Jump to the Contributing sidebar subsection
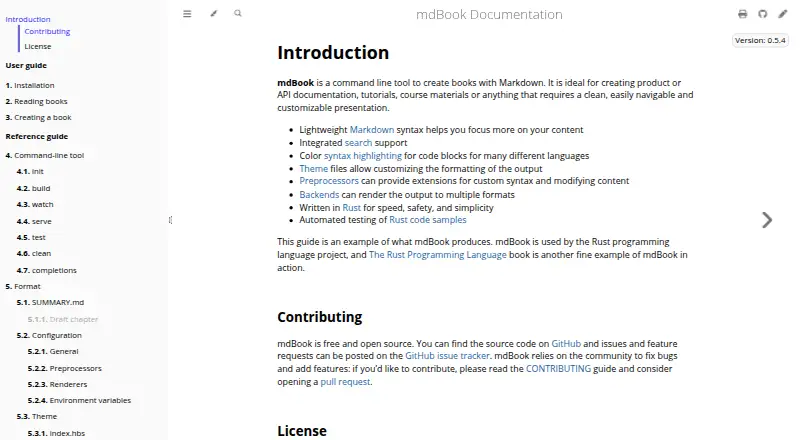The height and width of the screenshot is (440, 800). (x=47, y=32)
